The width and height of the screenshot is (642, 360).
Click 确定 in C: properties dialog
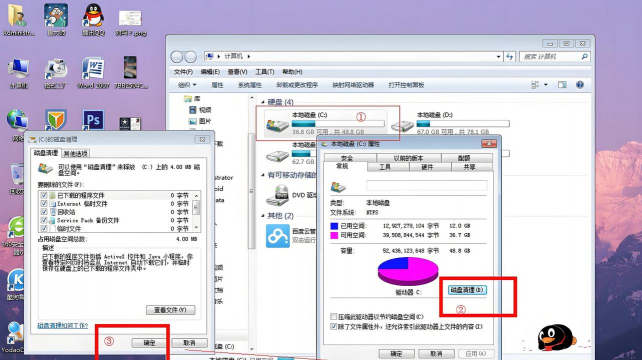pos(396,353)
